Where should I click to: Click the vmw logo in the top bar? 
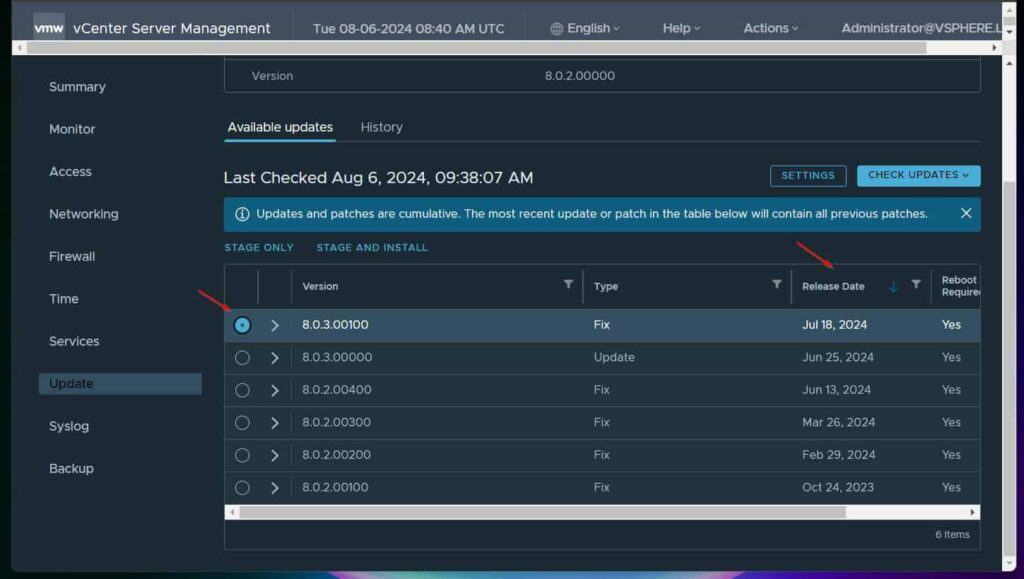[48, 27]
